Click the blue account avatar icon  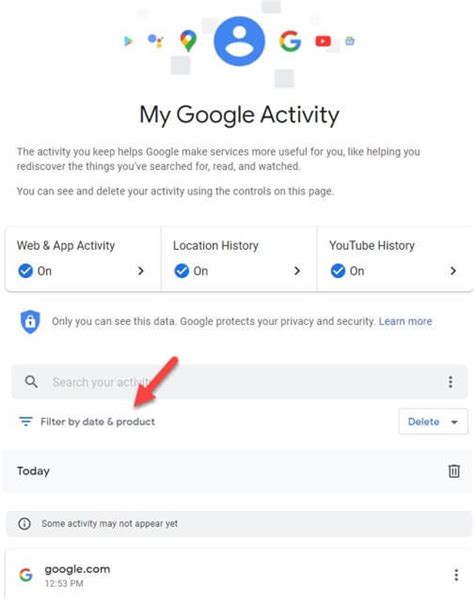(x=239, y=41)
